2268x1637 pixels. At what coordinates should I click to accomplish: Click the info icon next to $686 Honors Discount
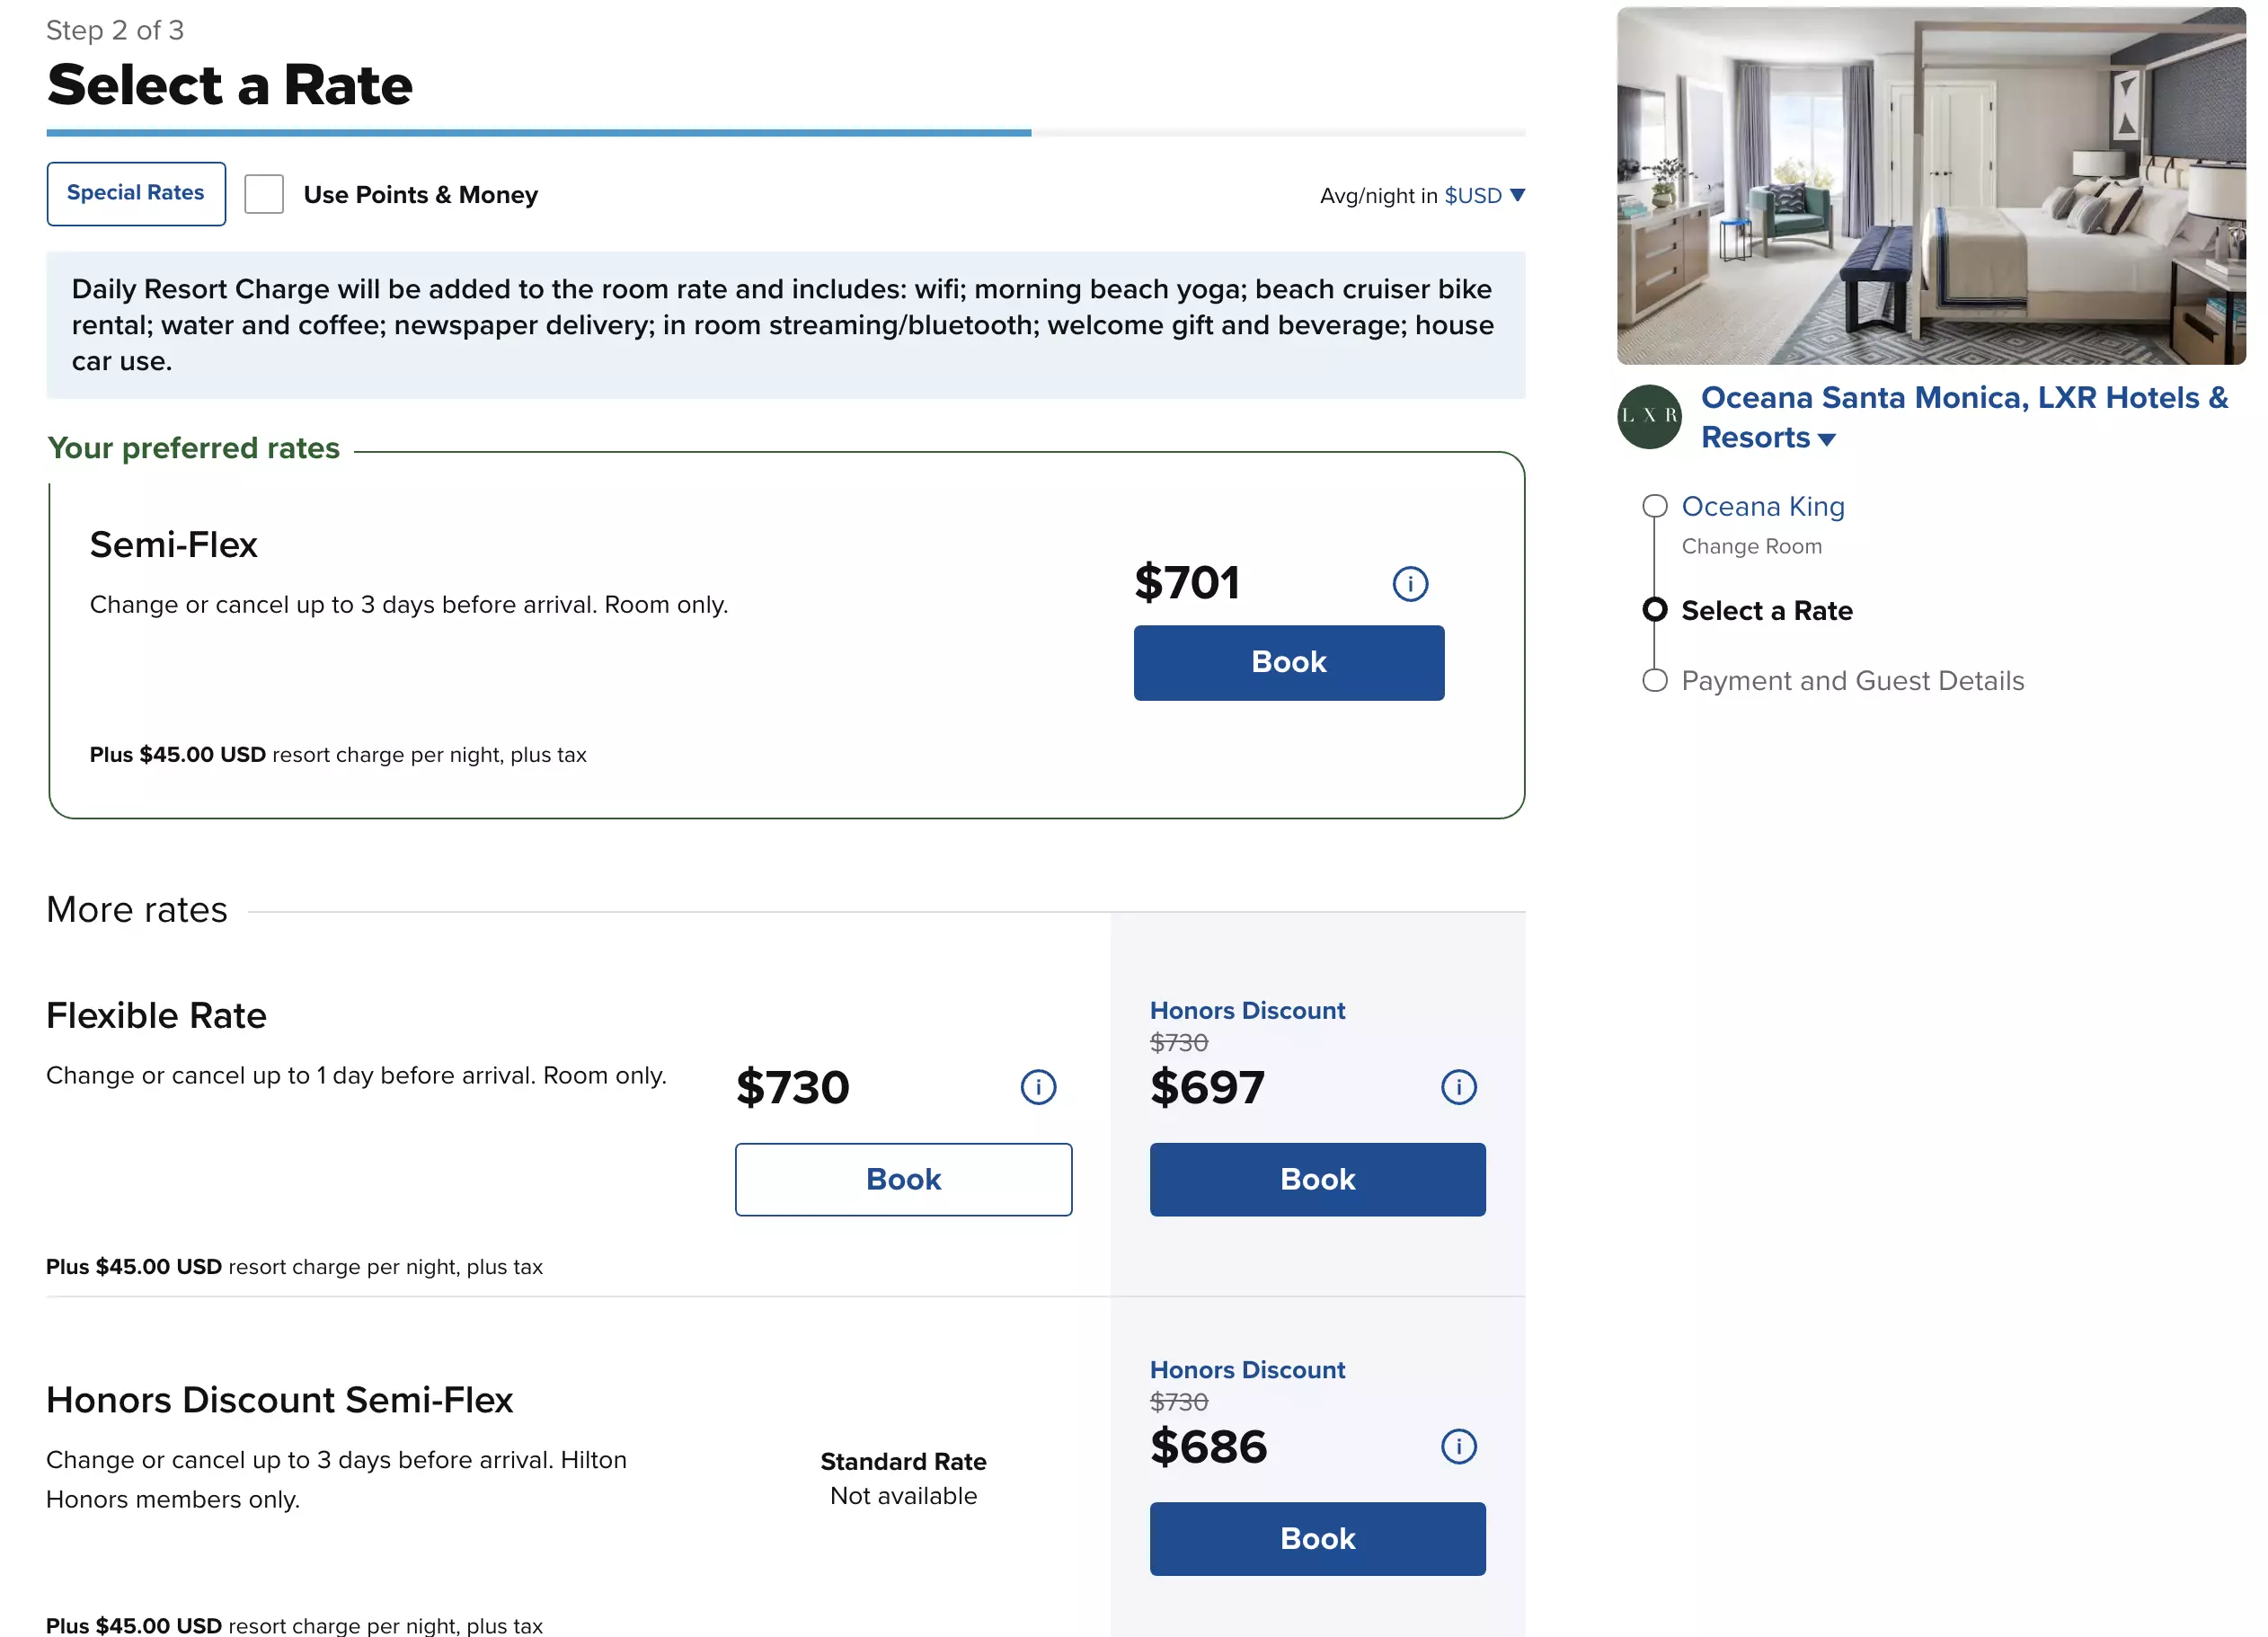pos(1461,1447)
